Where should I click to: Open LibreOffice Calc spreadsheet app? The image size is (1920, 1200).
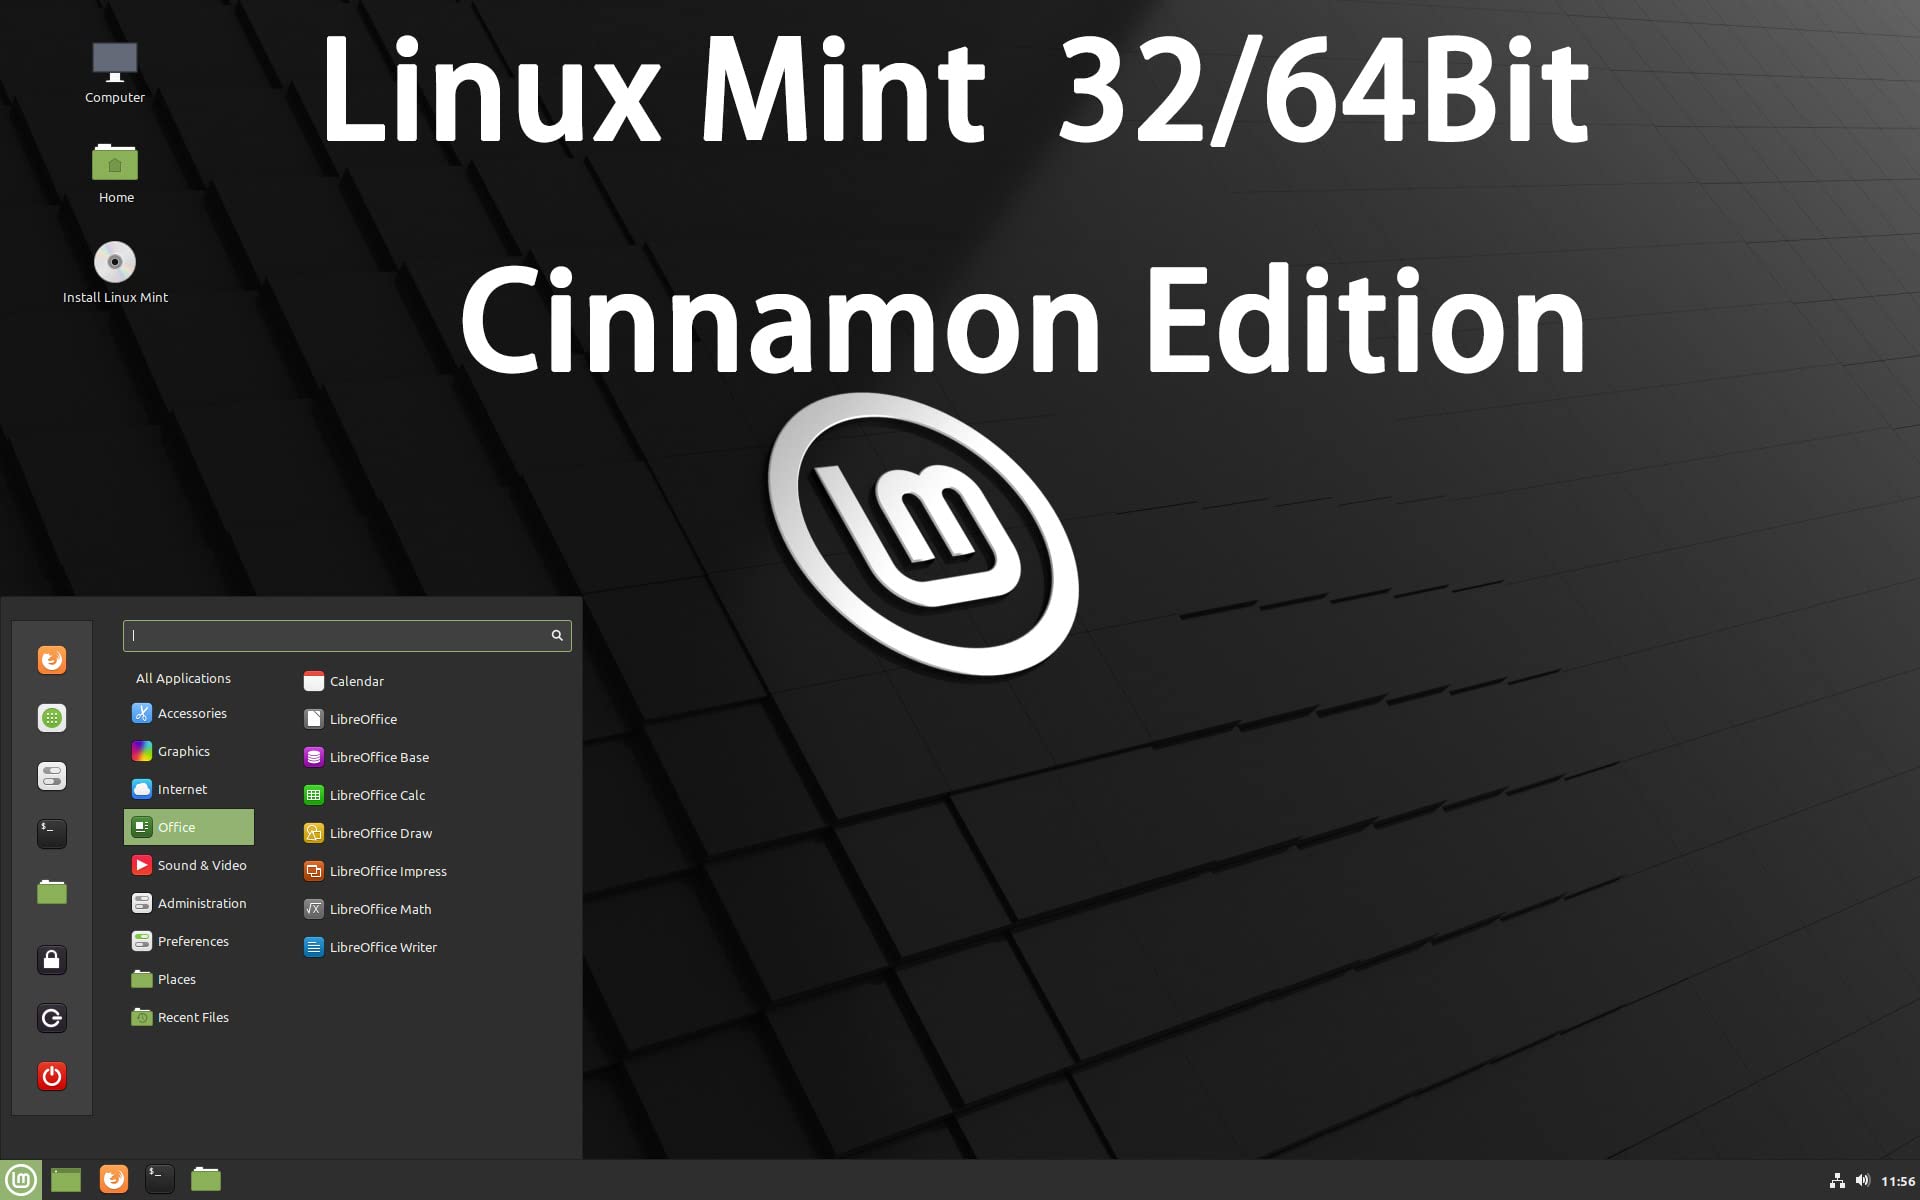(377, 795)
